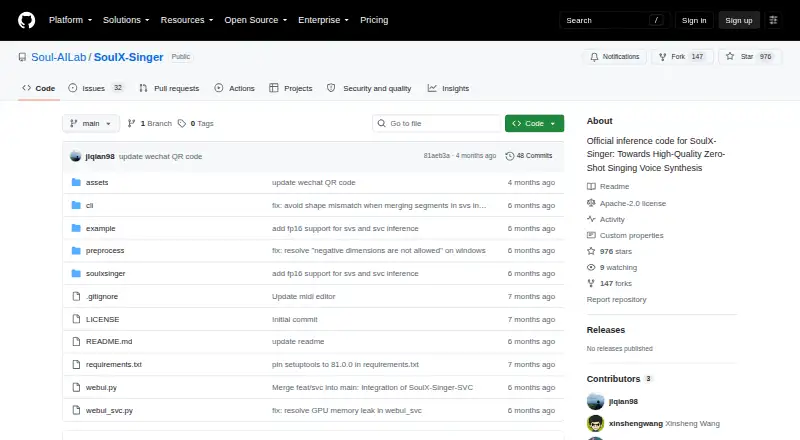Open the Releases section heading

[x=606, y=330]
